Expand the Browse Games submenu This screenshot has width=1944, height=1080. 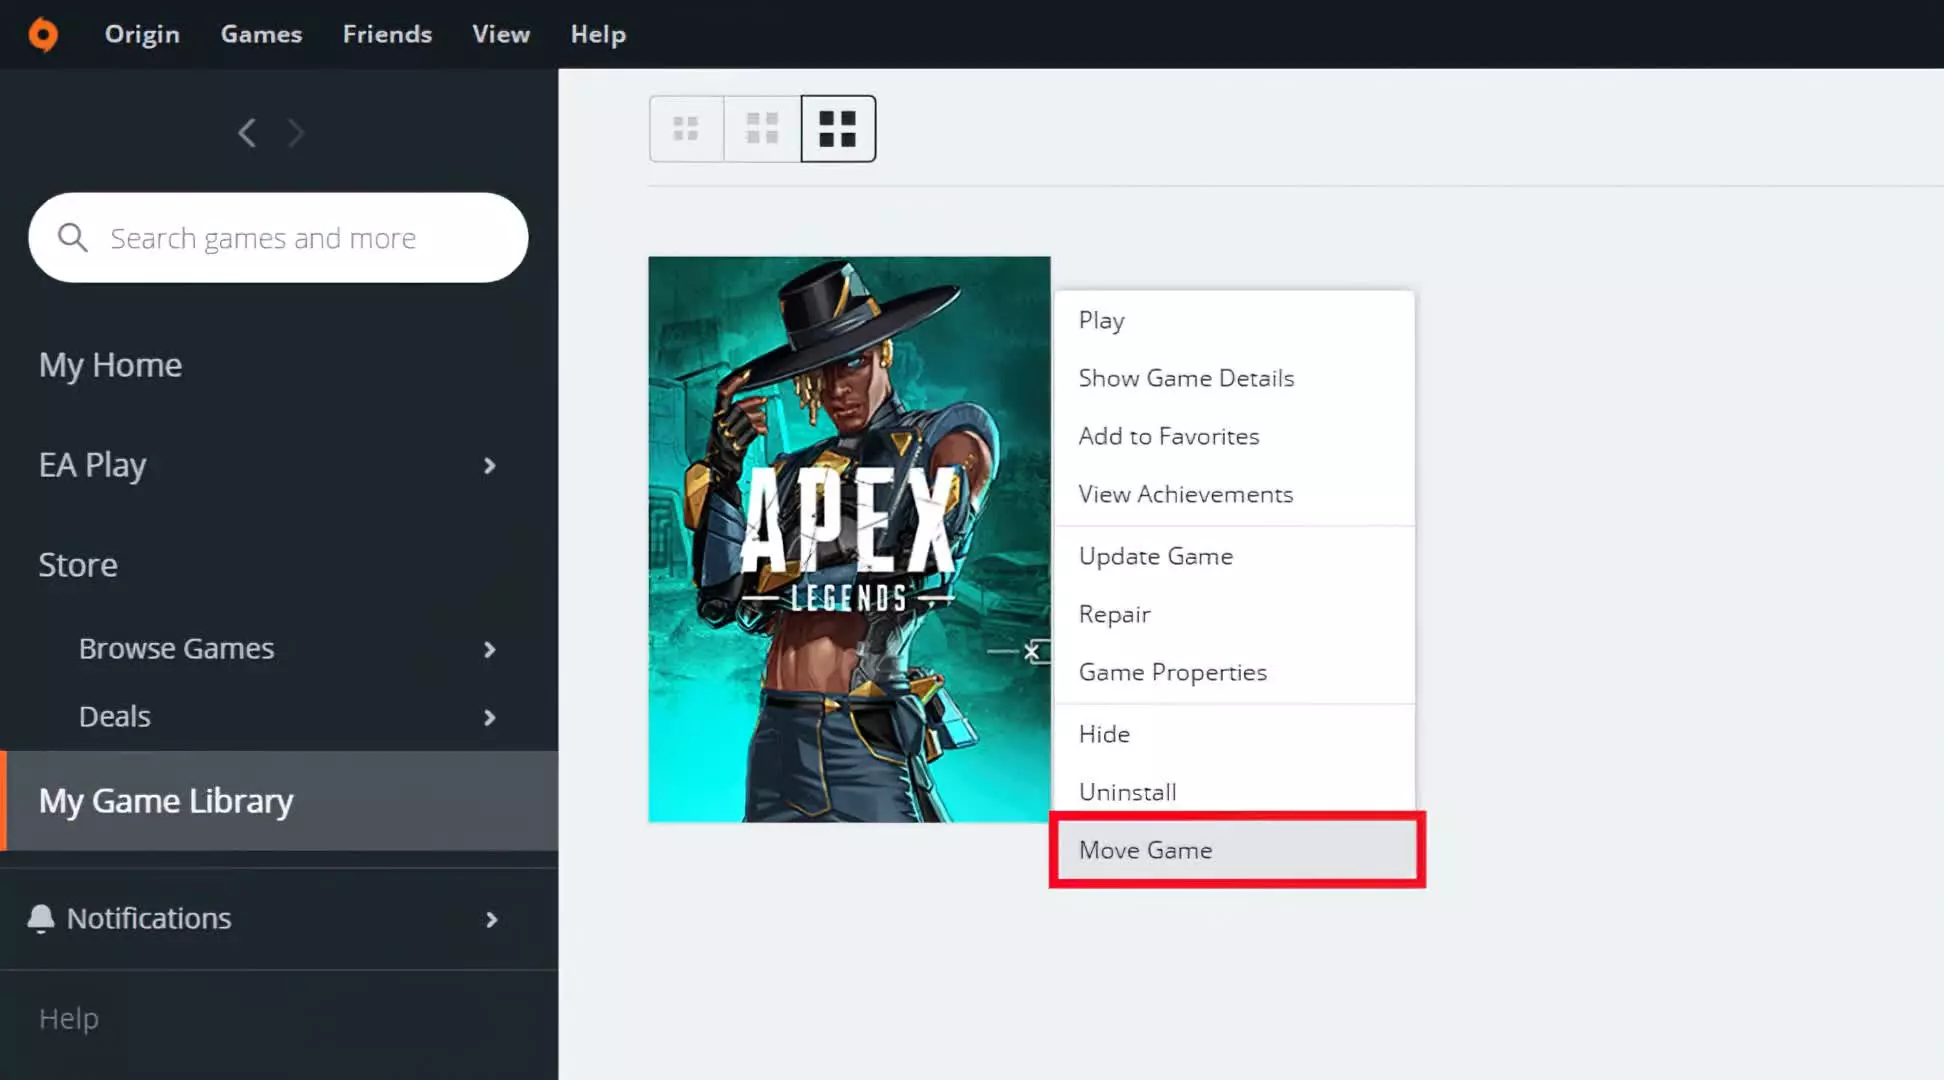click(489, 650)
